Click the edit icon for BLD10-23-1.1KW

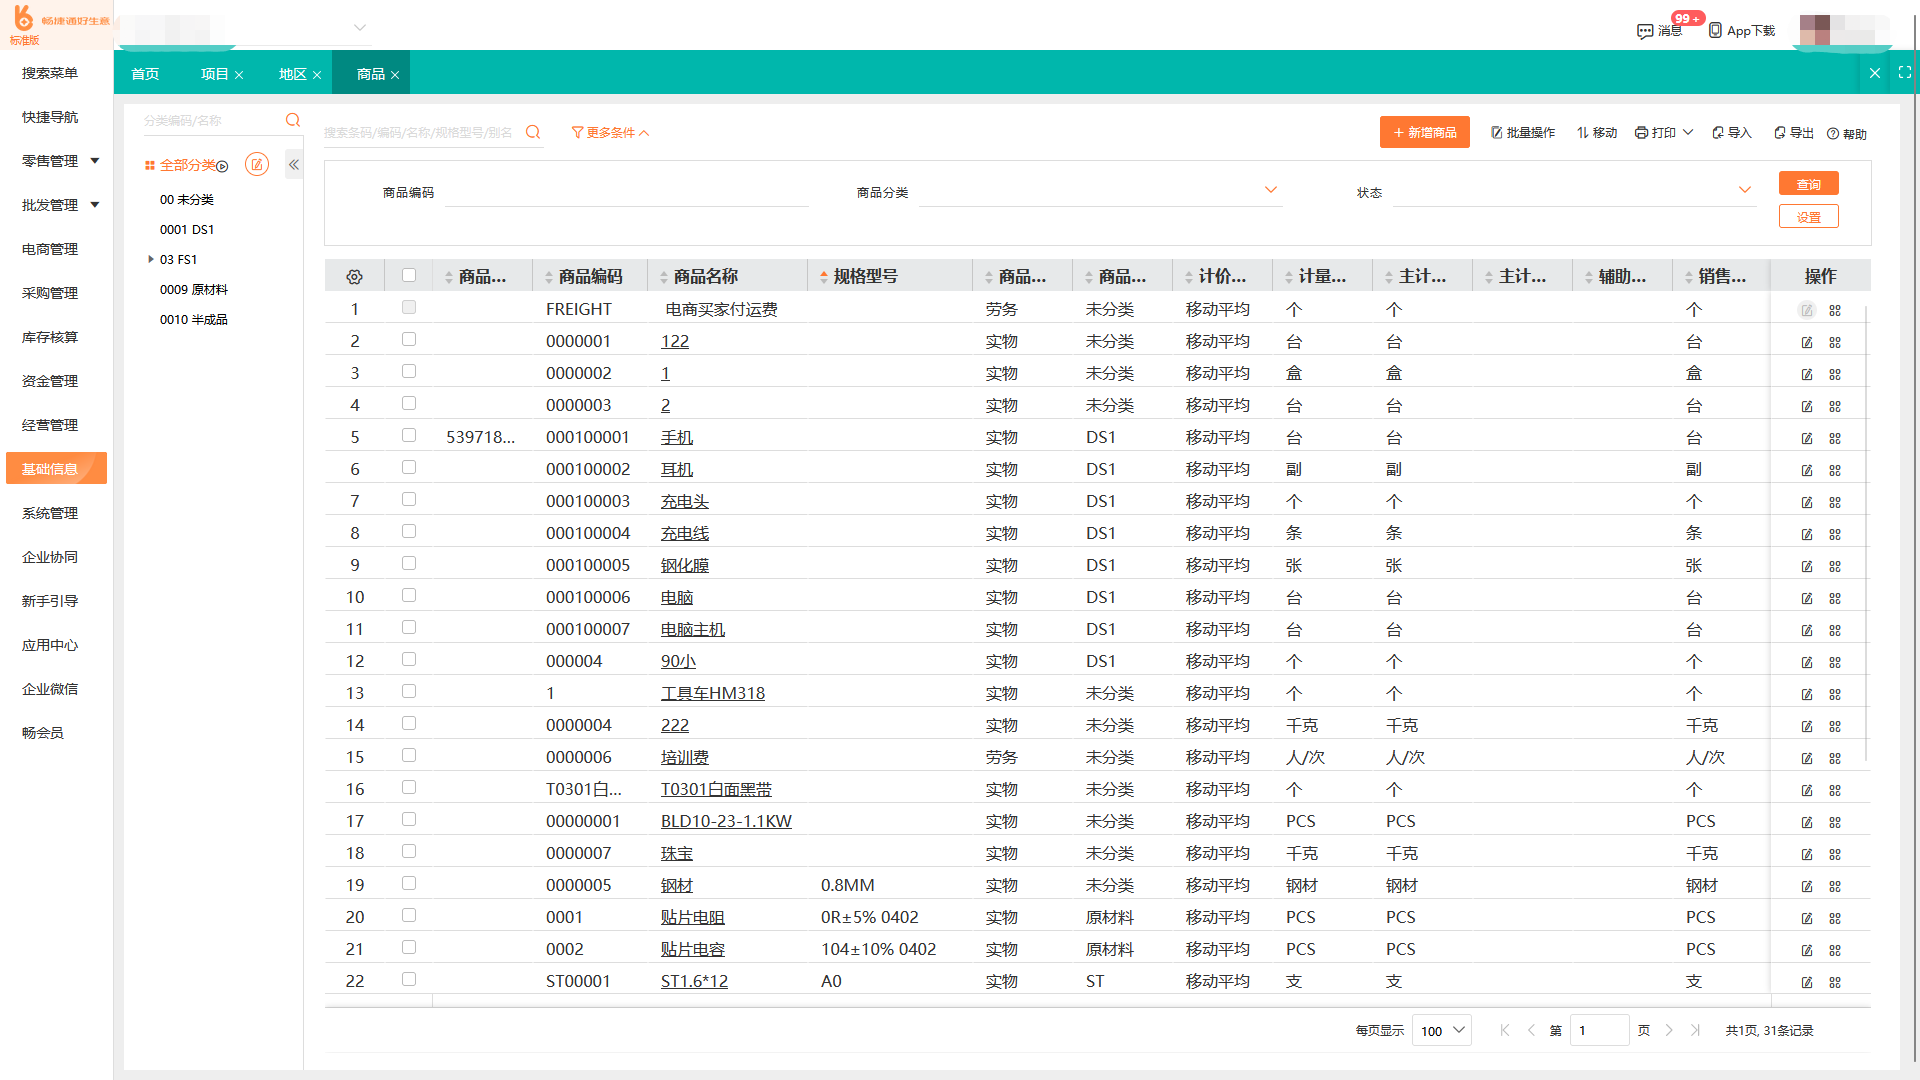1805,822
